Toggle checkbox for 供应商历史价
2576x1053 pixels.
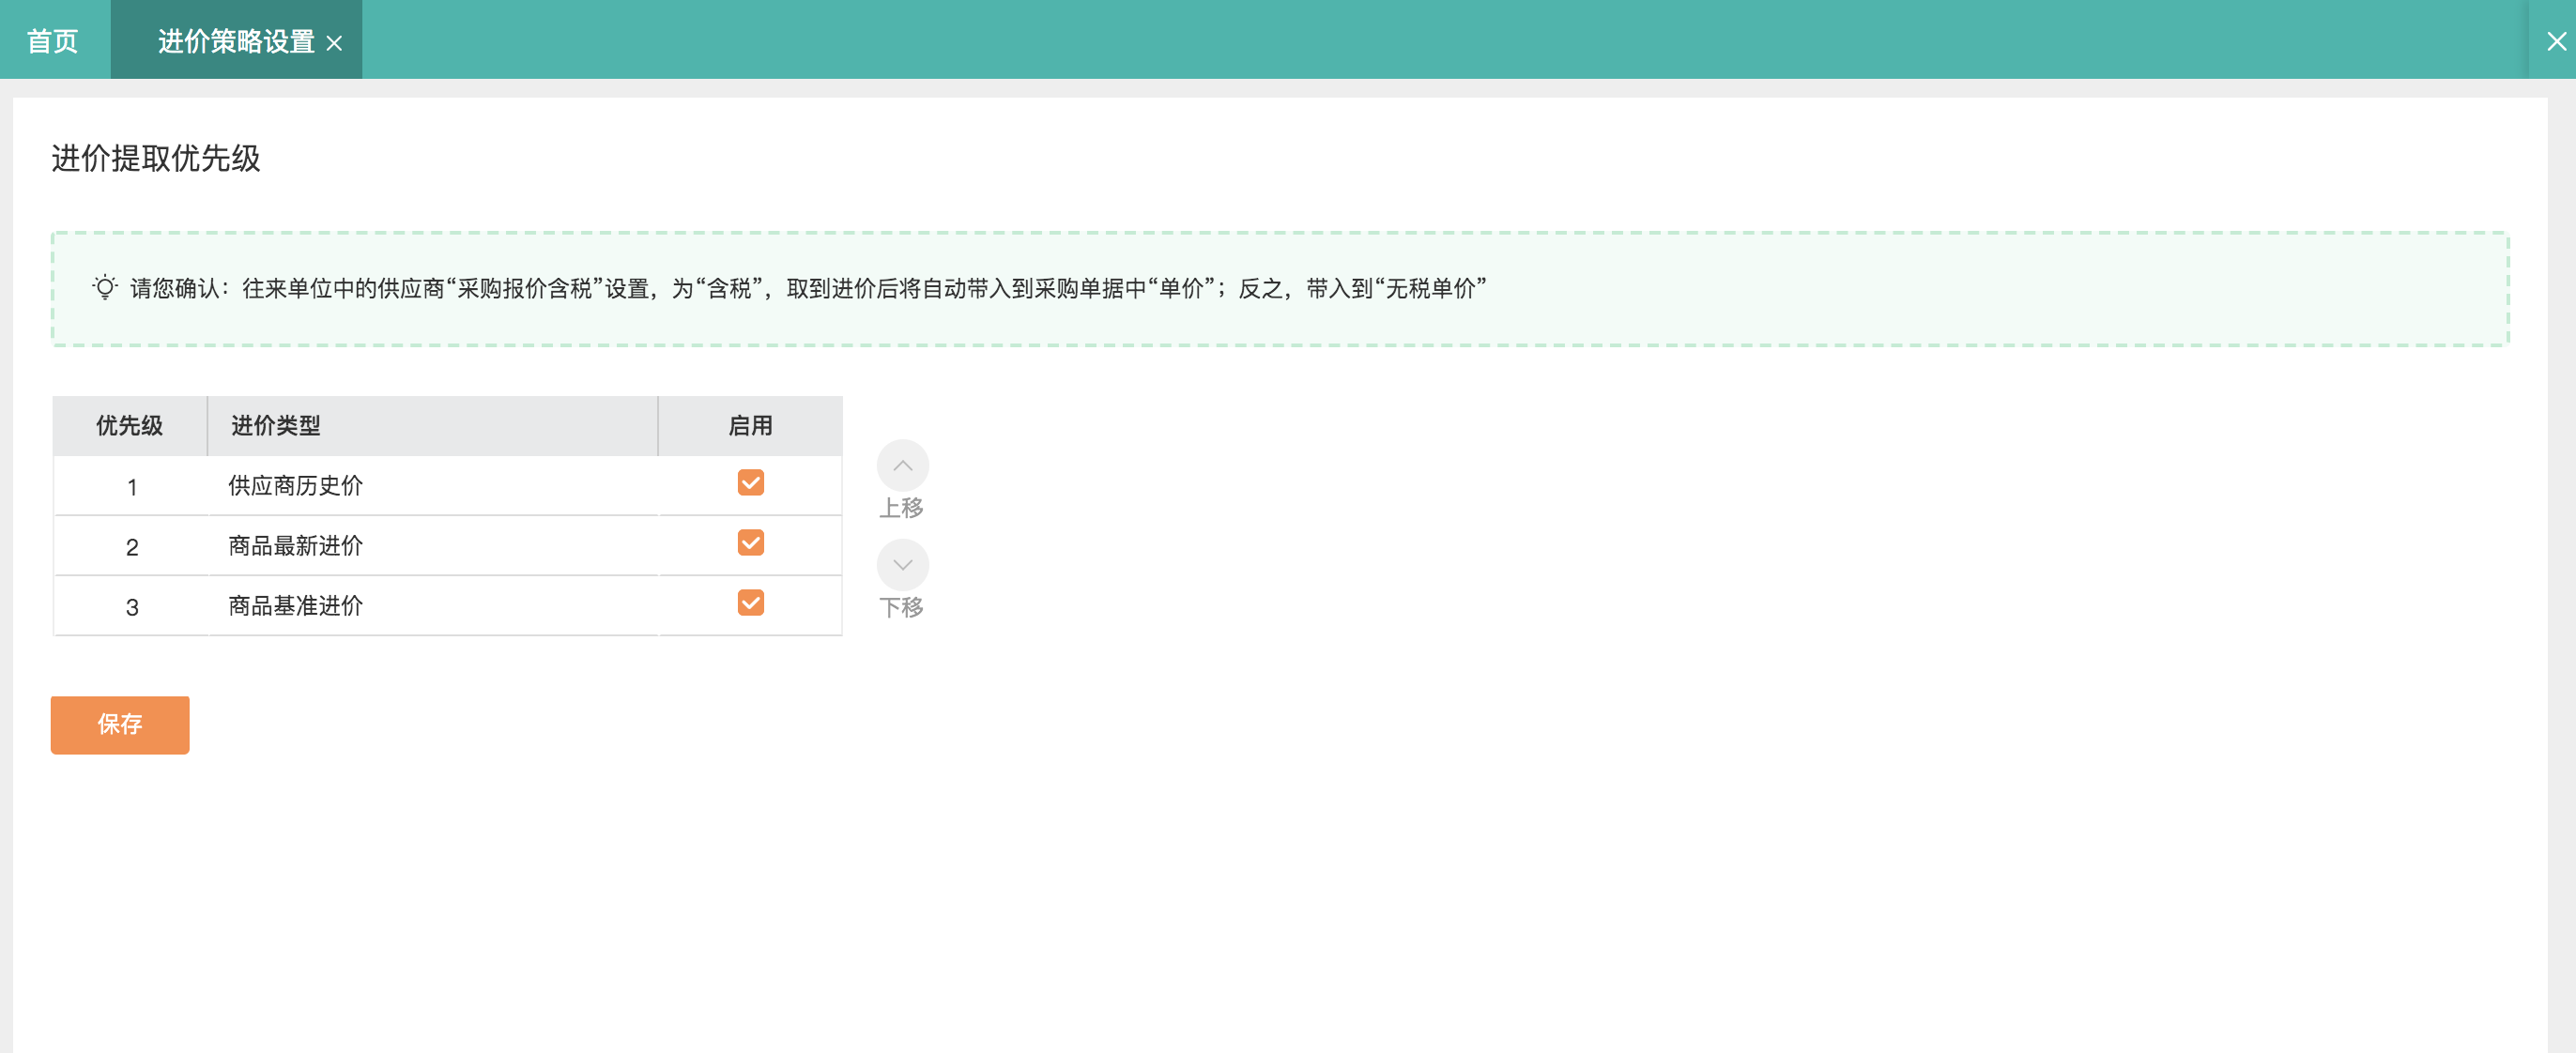pos(751,483)
